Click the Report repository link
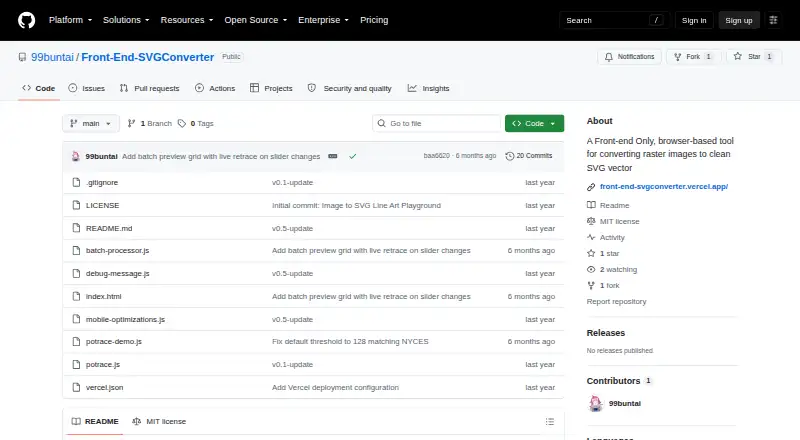 616,302
